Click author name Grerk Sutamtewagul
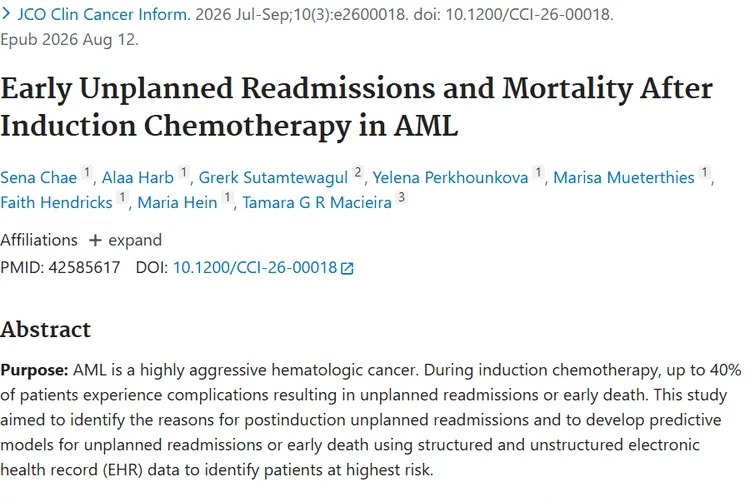The width and height of the screenshot is (750, 500). tap(273, 178)
